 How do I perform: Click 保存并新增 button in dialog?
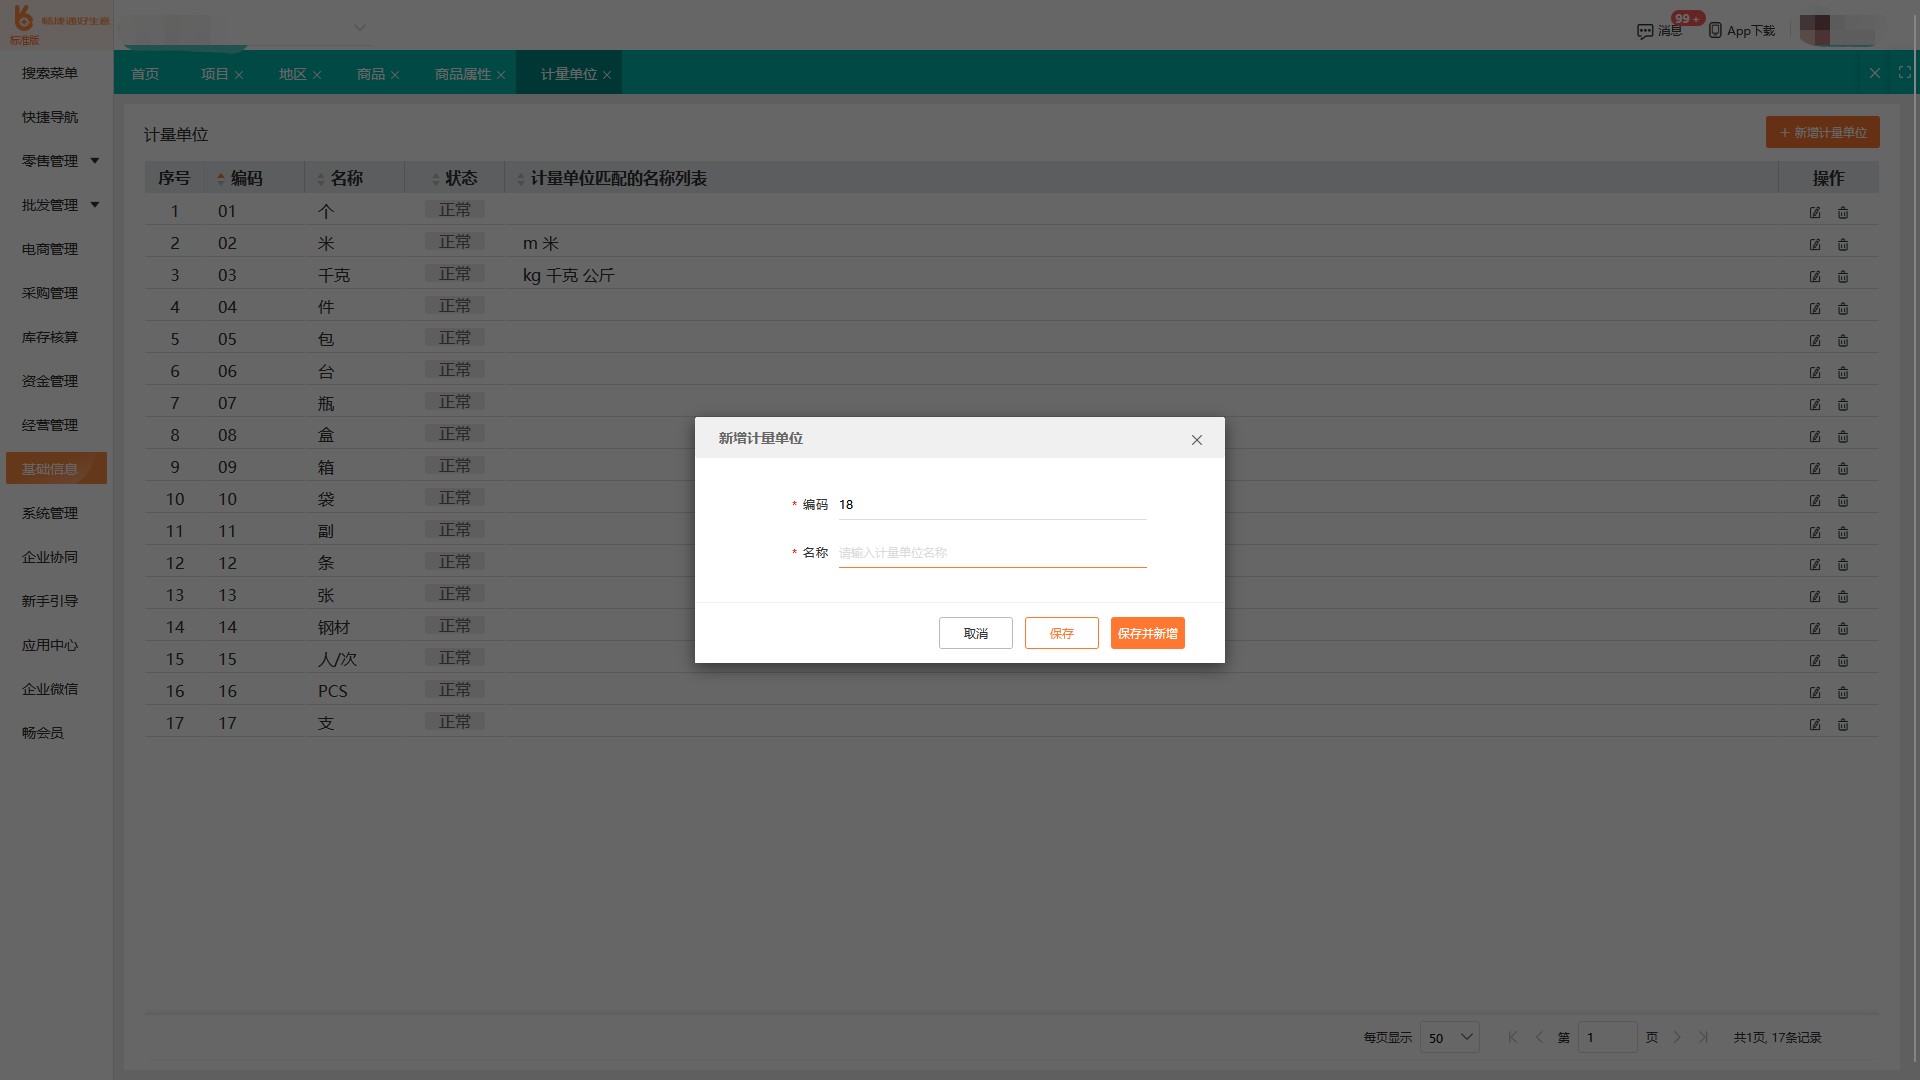pyautogui.click(x=1146, y=633)
